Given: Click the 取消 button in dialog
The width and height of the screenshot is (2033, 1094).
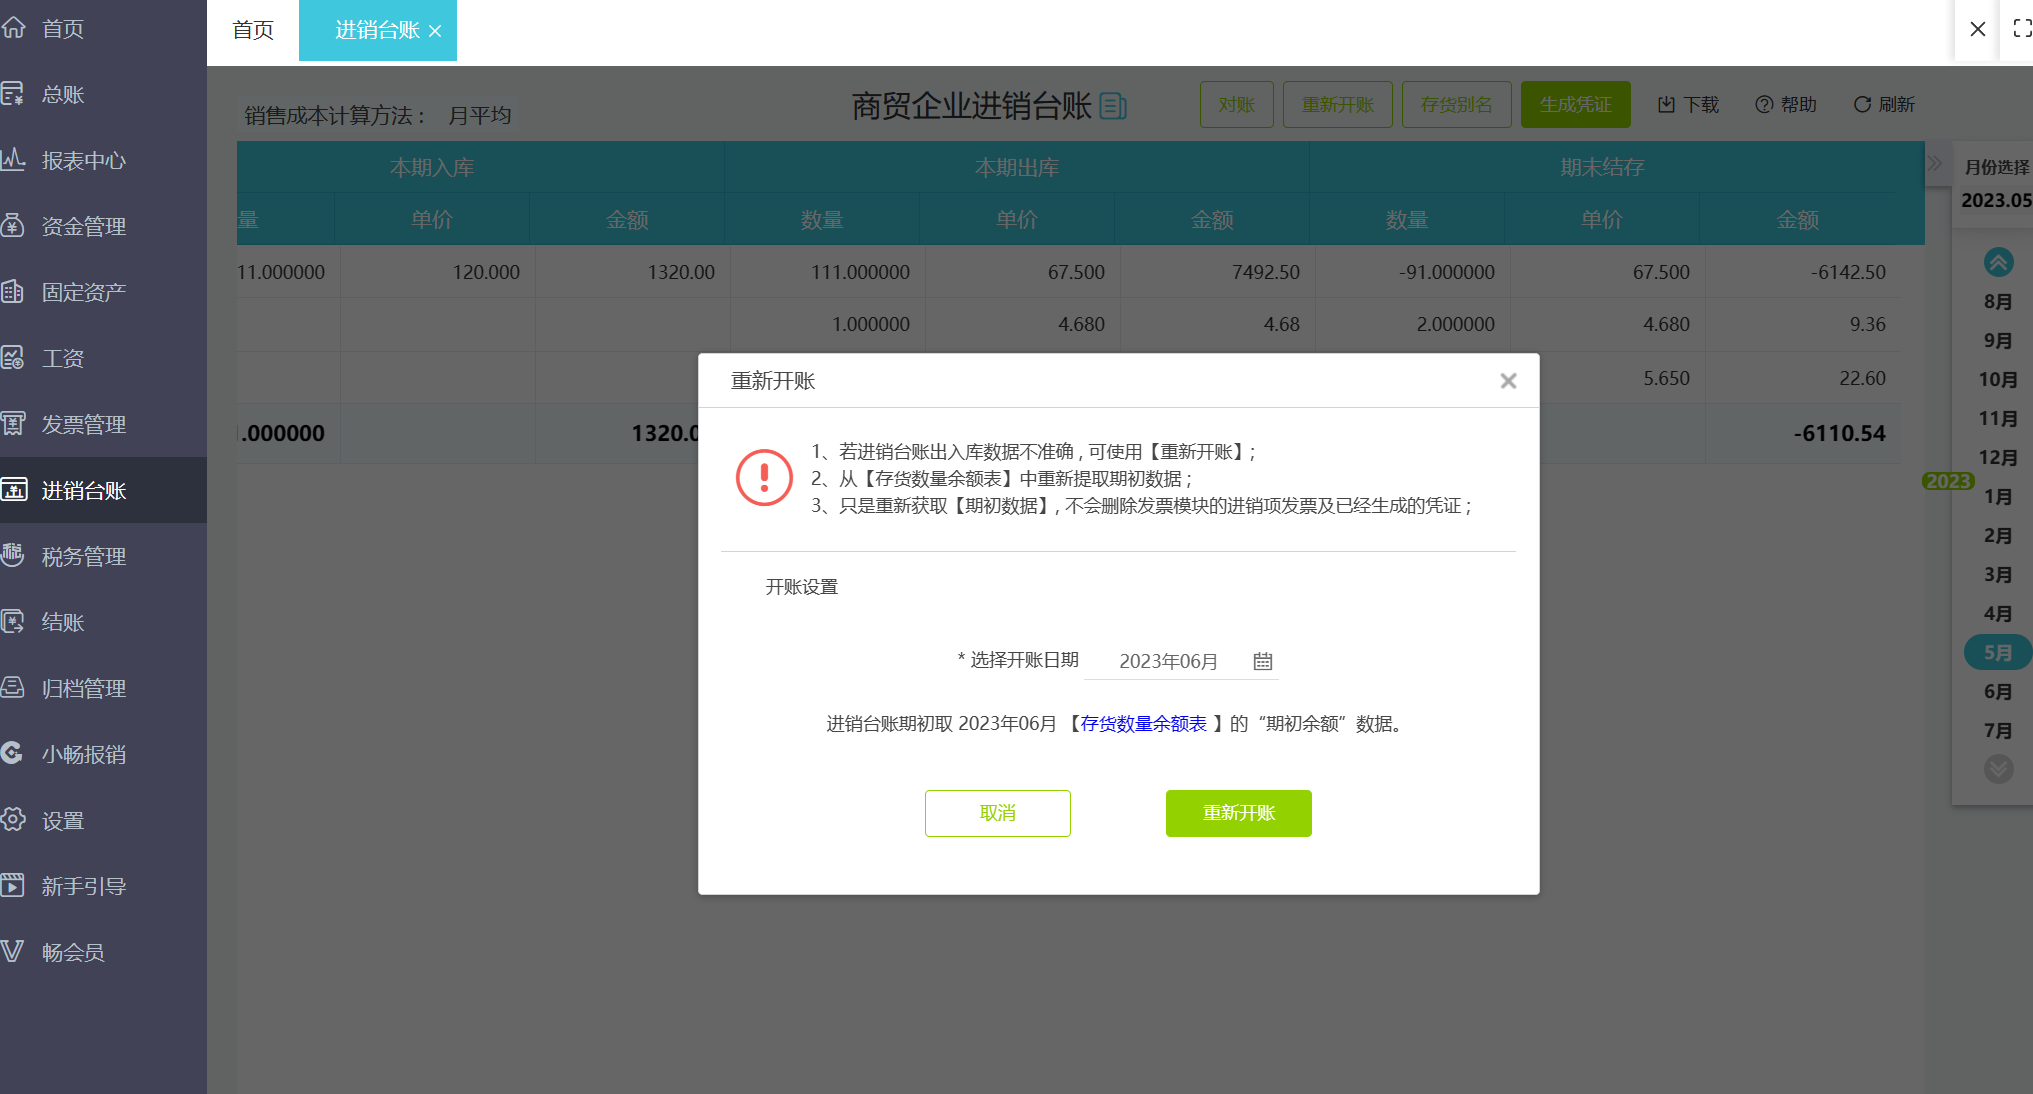Looking at the screenshot, I should [998, 811].
